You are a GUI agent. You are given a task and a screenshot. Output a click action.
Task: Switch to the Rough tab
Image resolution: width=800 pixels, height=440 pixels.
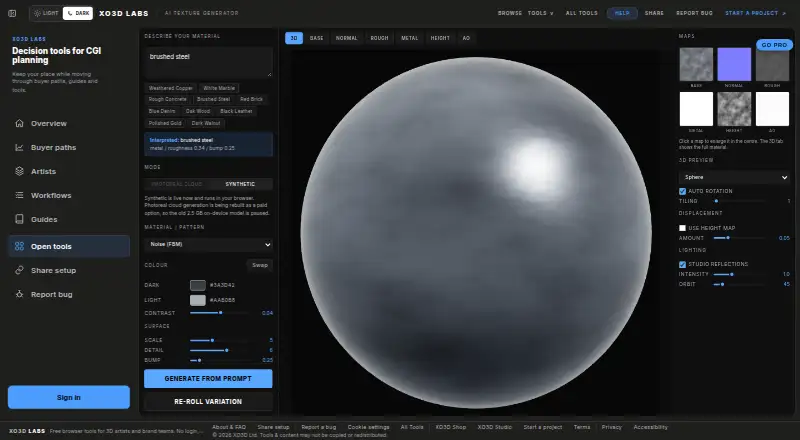pos(379,38)
